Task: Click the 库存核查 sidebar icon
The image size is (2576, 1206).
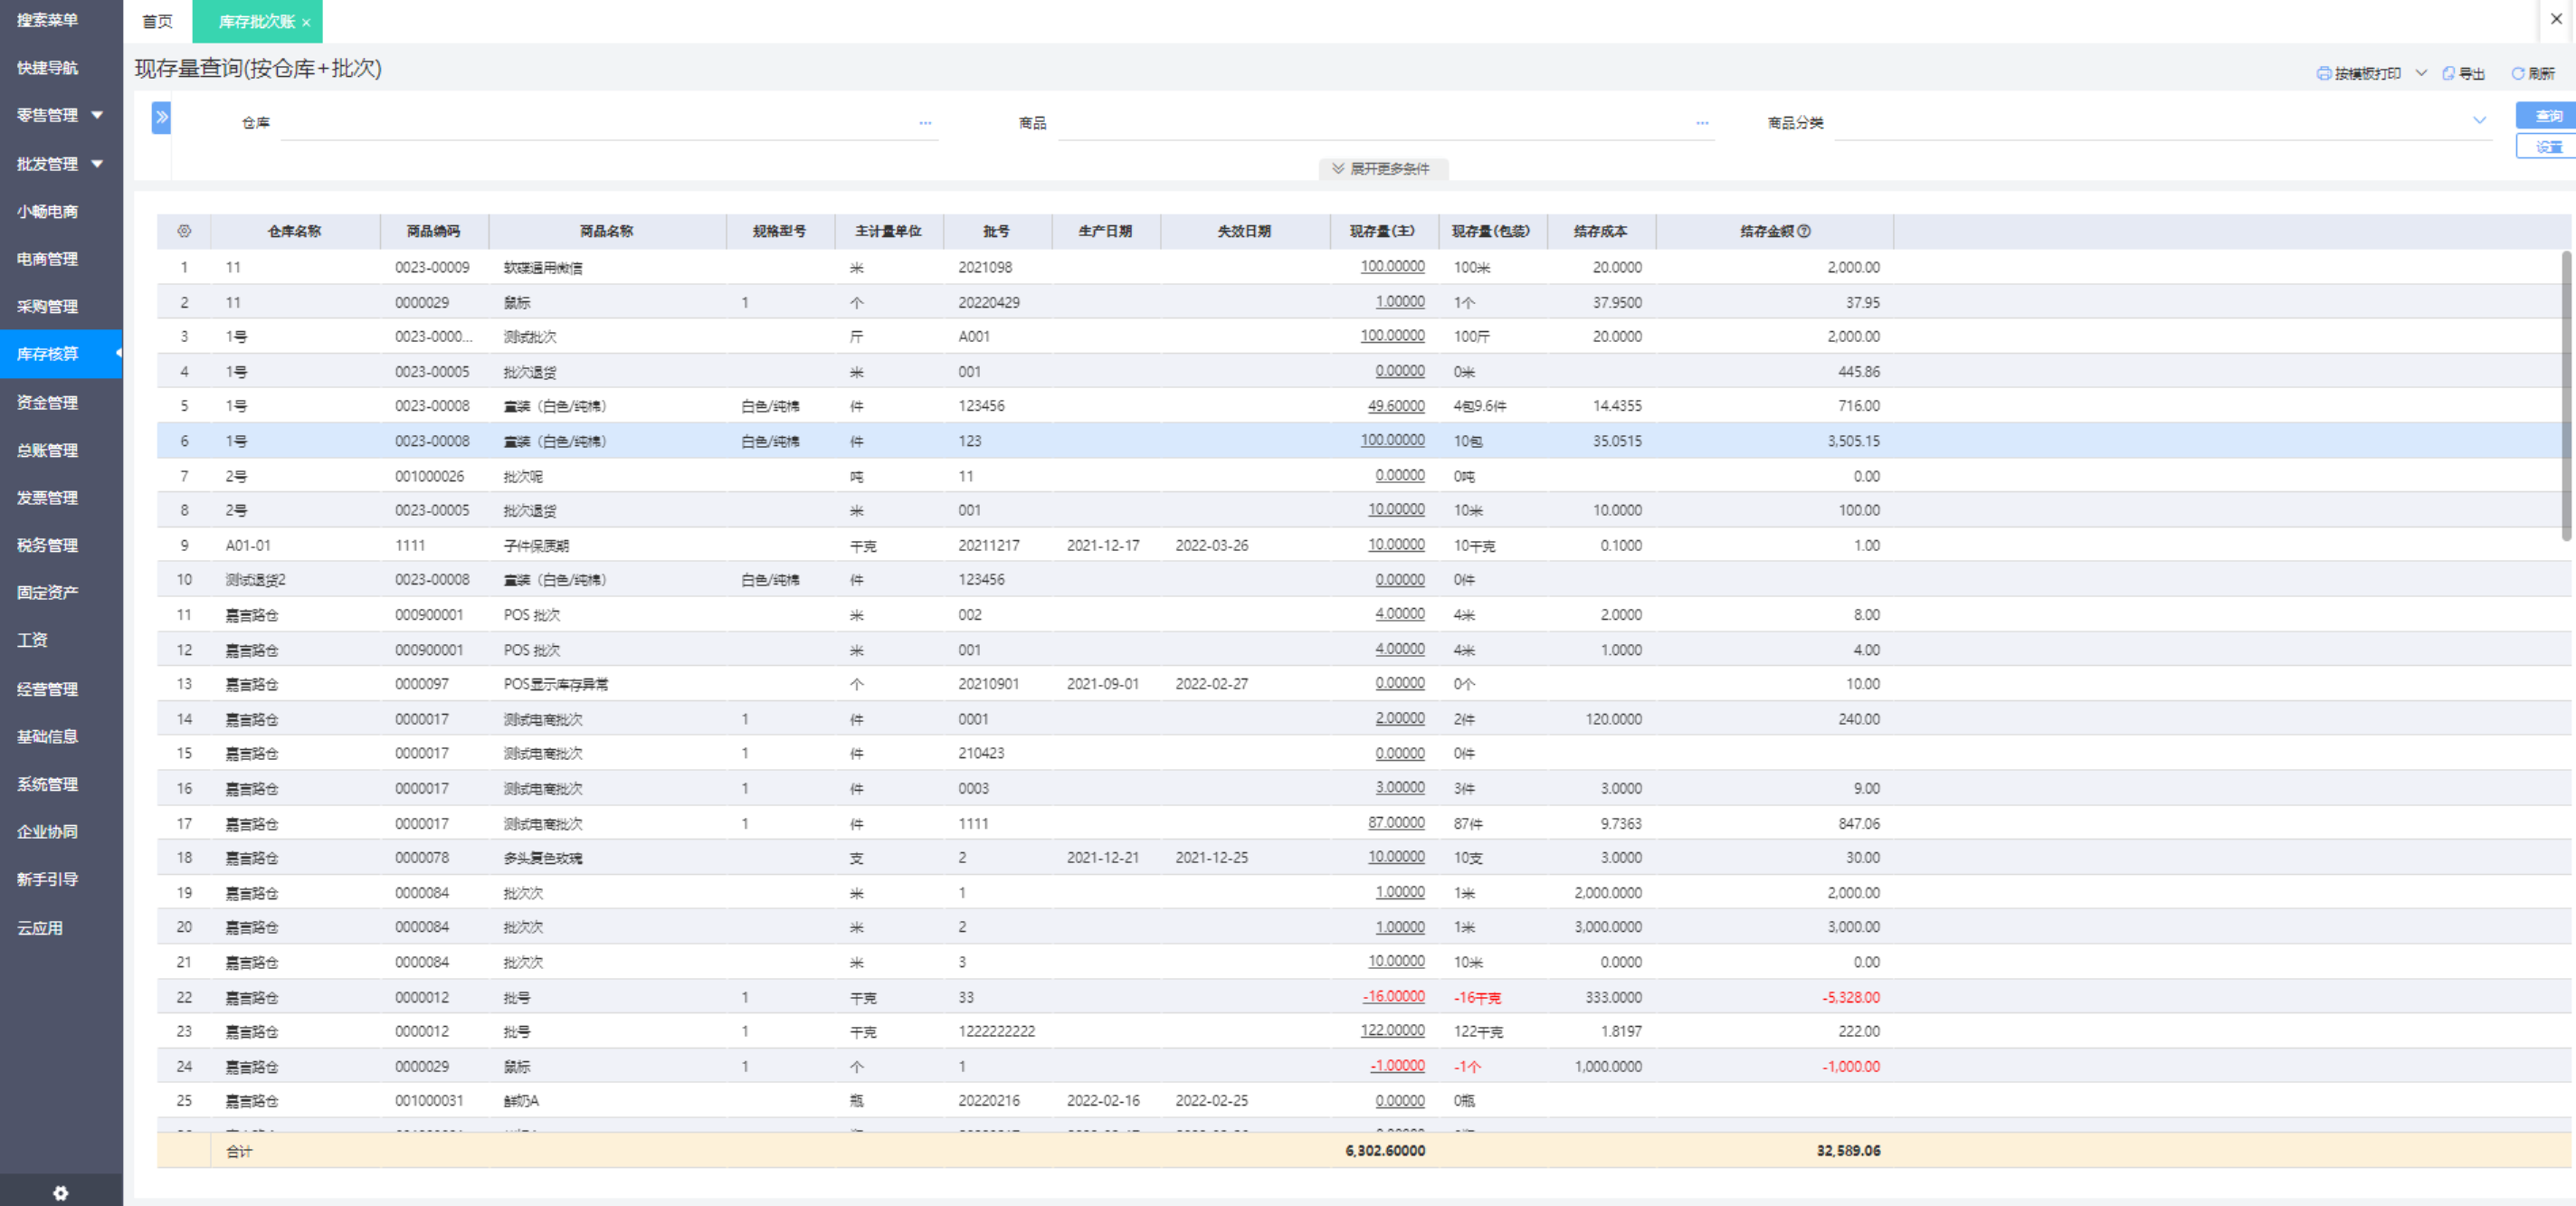Action: click(x=62, y=353)
